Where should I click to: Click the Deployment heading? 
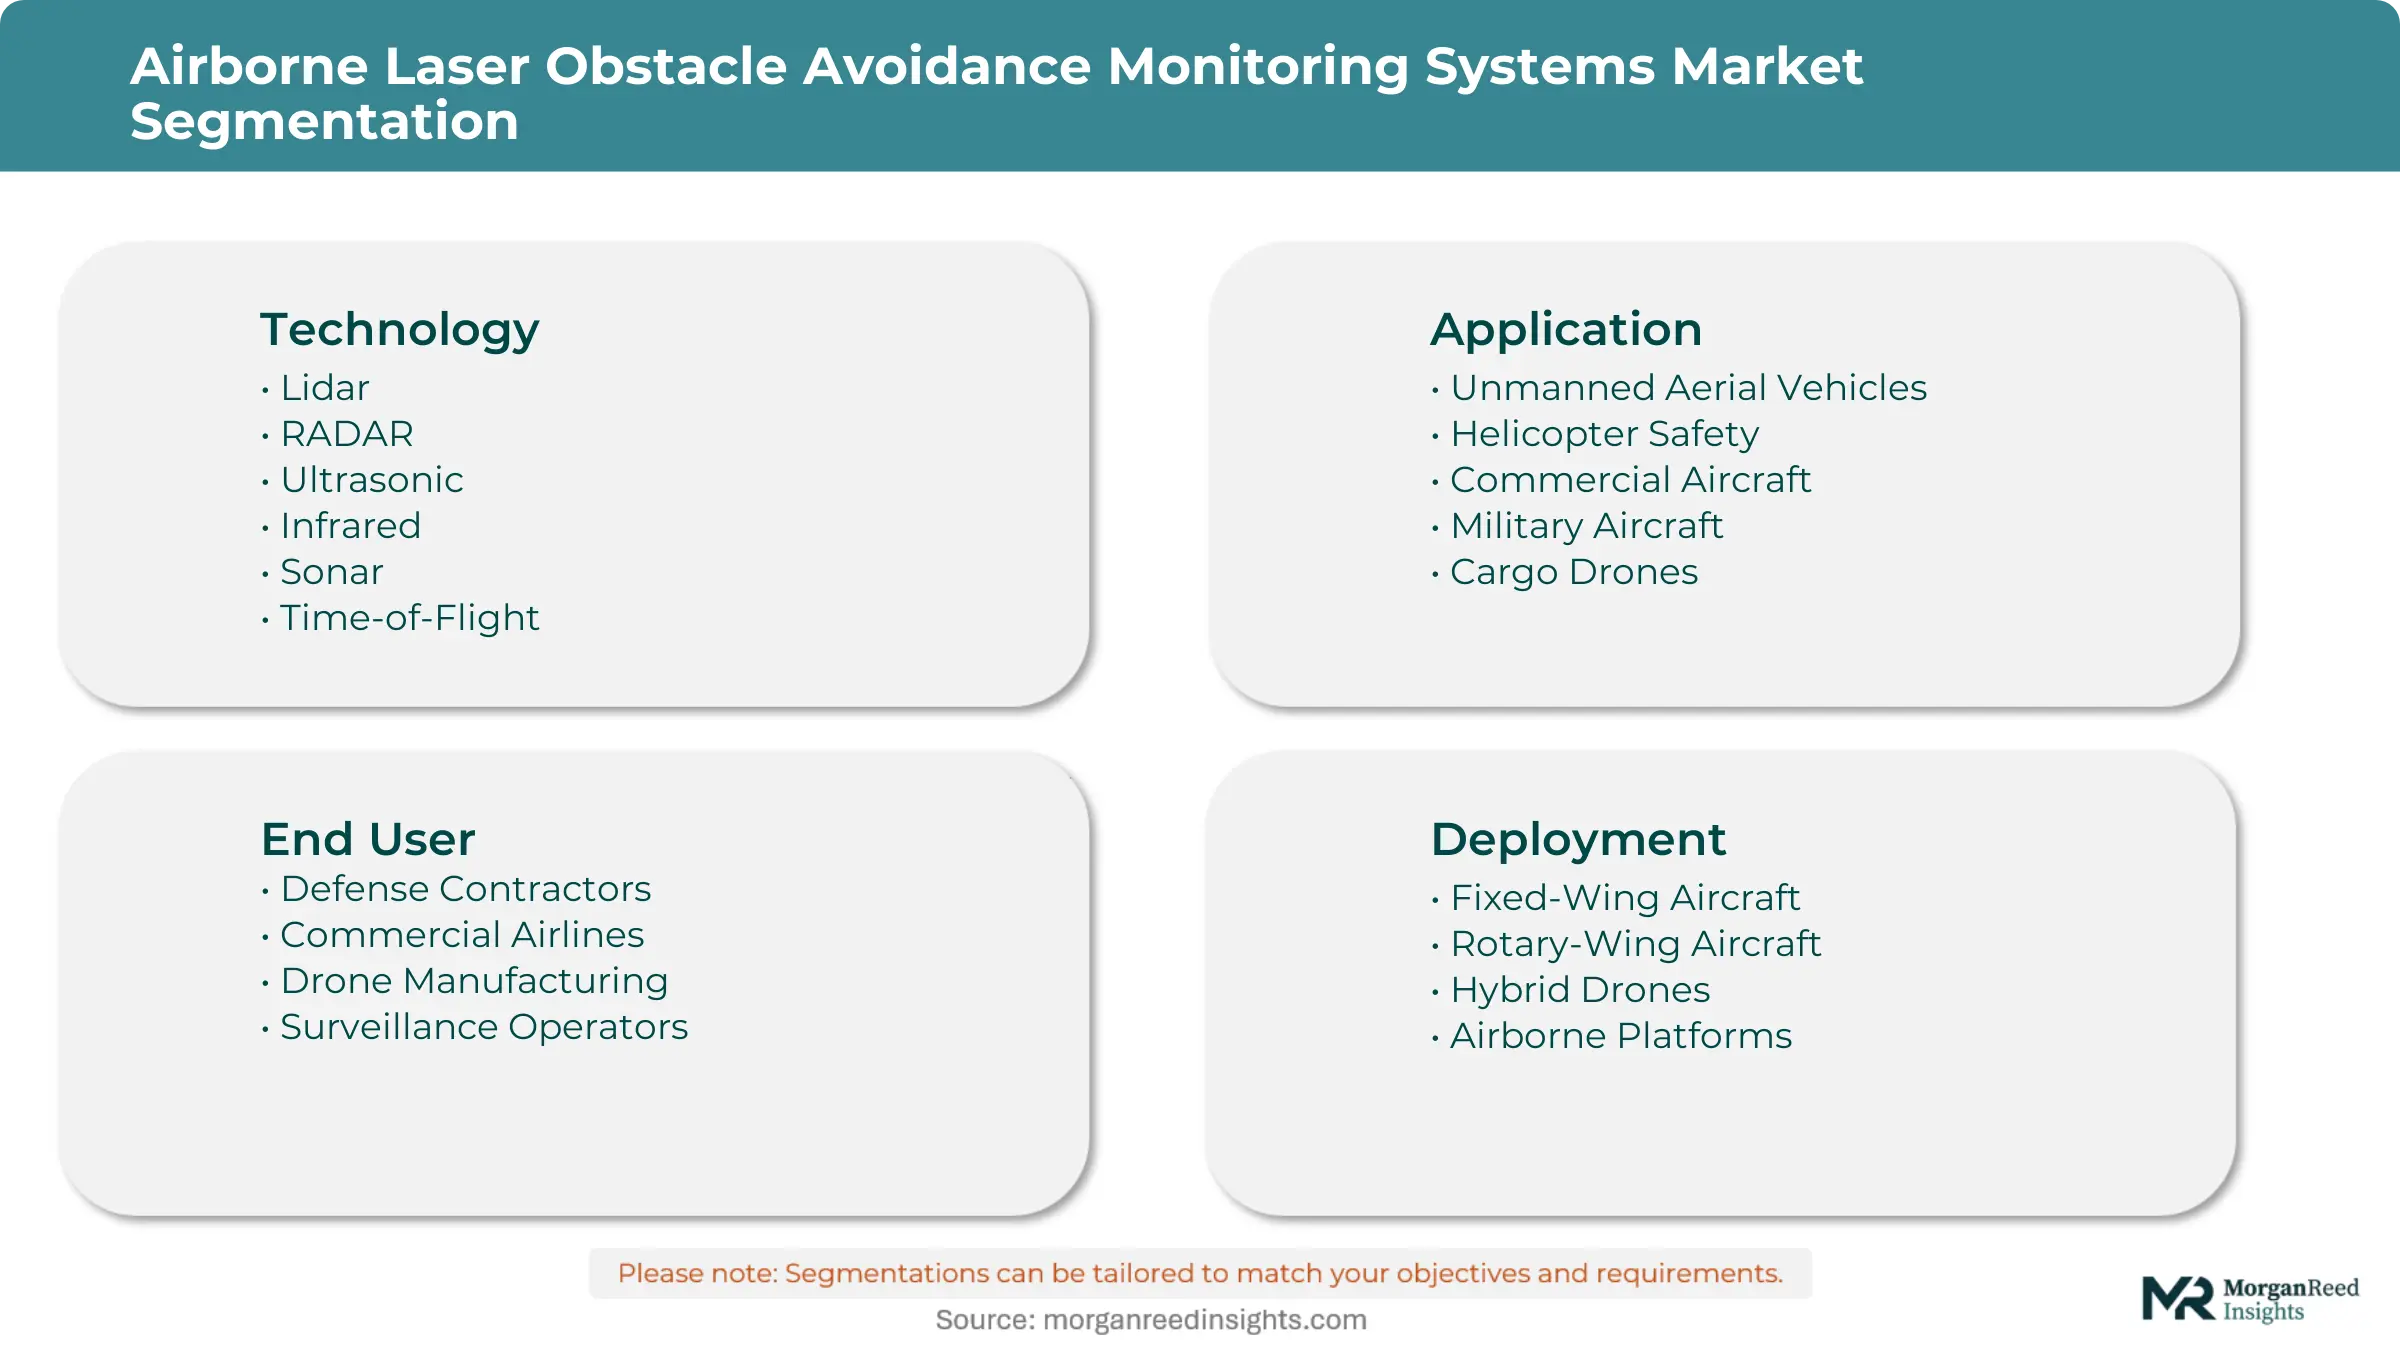point(1578,840)
